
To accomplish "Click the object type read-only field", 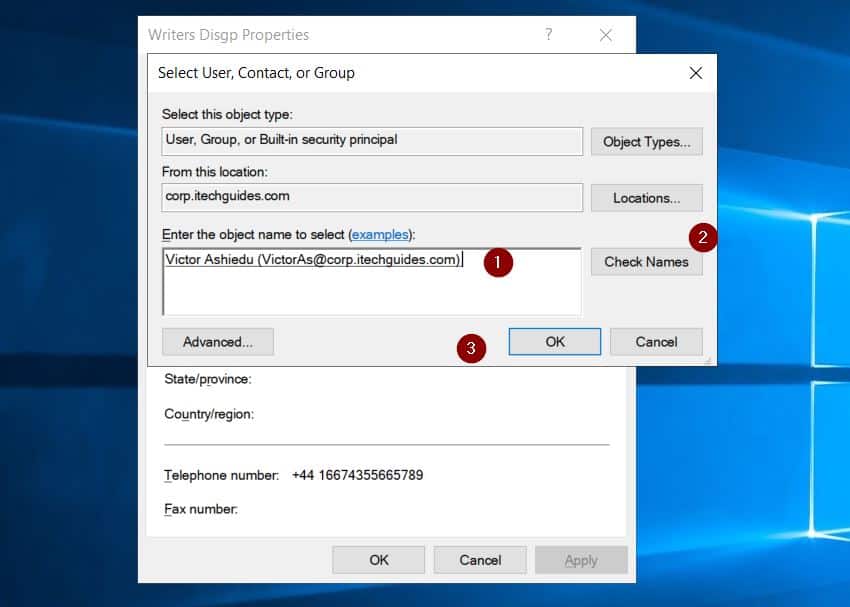I will [371, 141].
